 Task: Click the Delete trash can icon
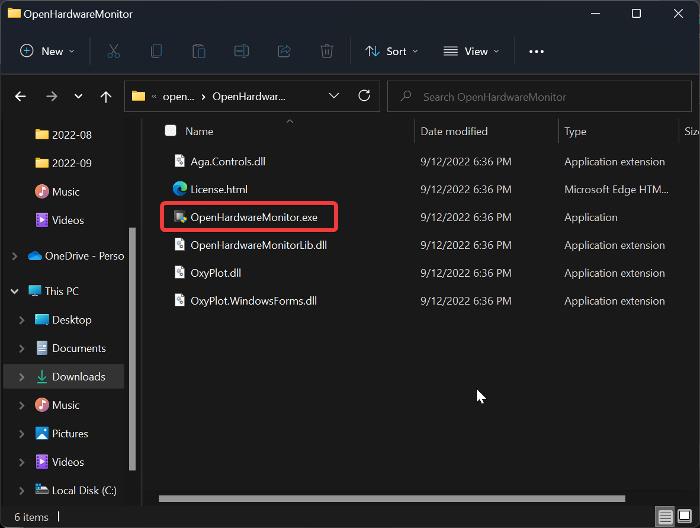point(327,51)
